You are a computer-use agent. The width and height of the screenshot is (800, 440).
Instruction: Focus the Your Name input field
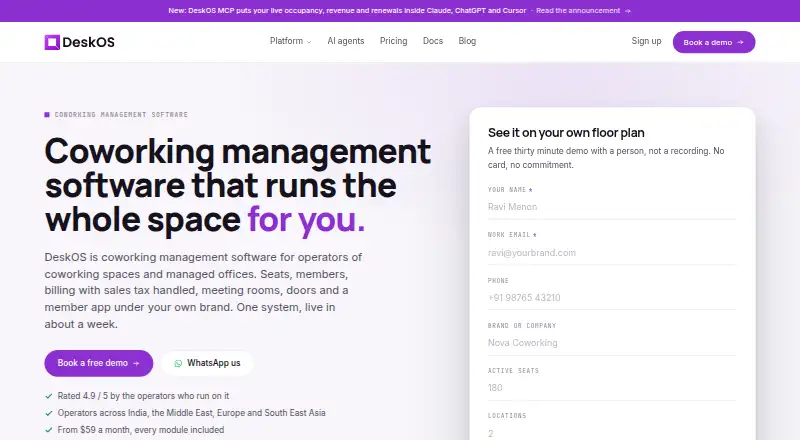coord(612,207)
